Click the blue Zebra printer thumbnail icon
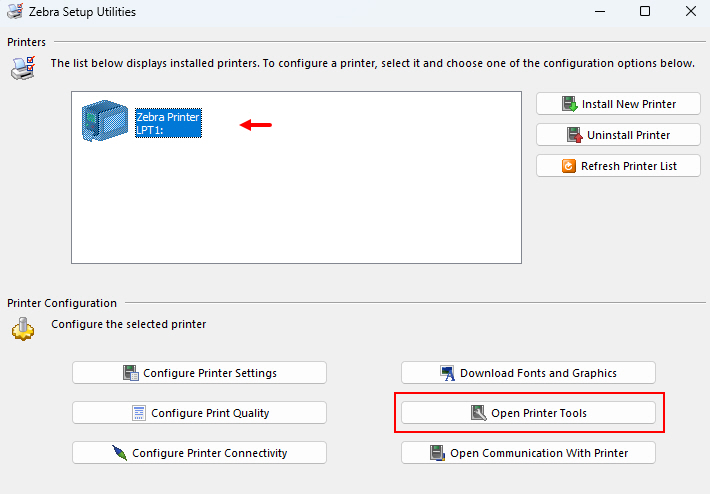Image resolution: width=710 pixels, height=494 pixels. pos(105,121)
